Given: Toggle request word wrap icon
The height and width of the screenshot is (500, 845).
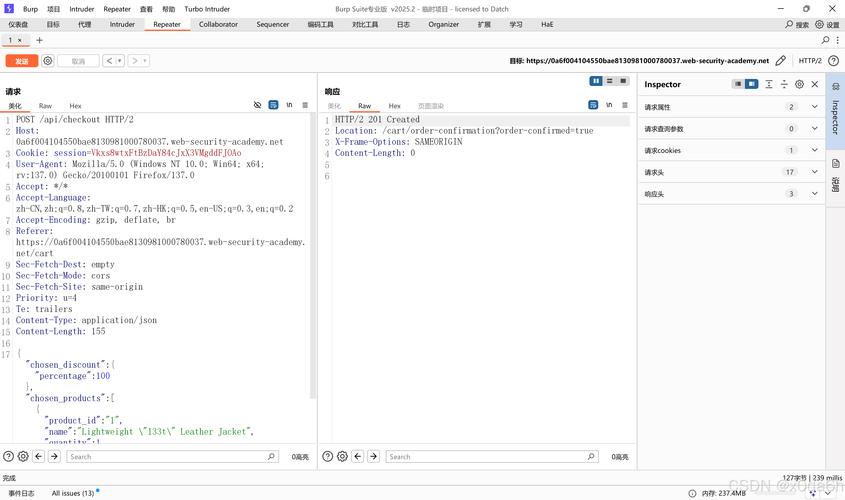Looking at the screenshot, I should pos(273,105).
